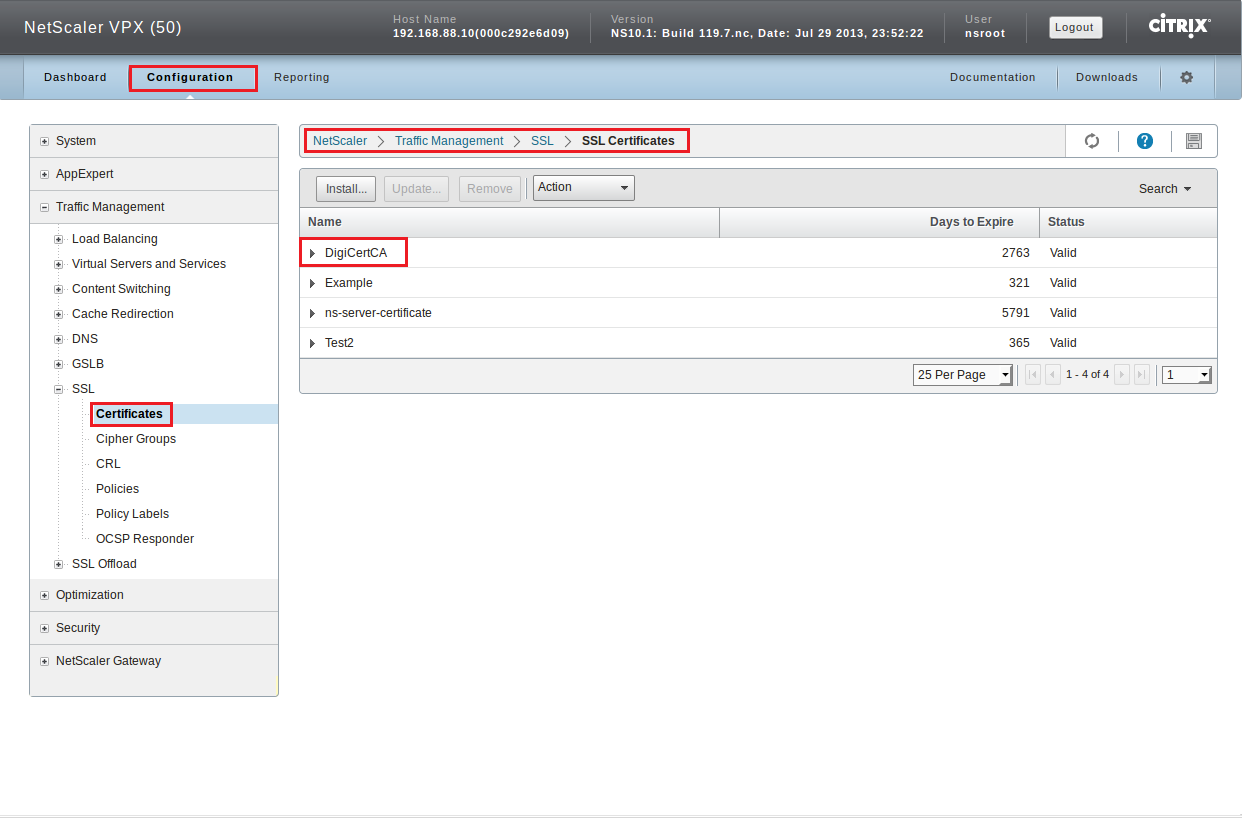Select Cipher Groups in SSL tree

pos(136,439)
